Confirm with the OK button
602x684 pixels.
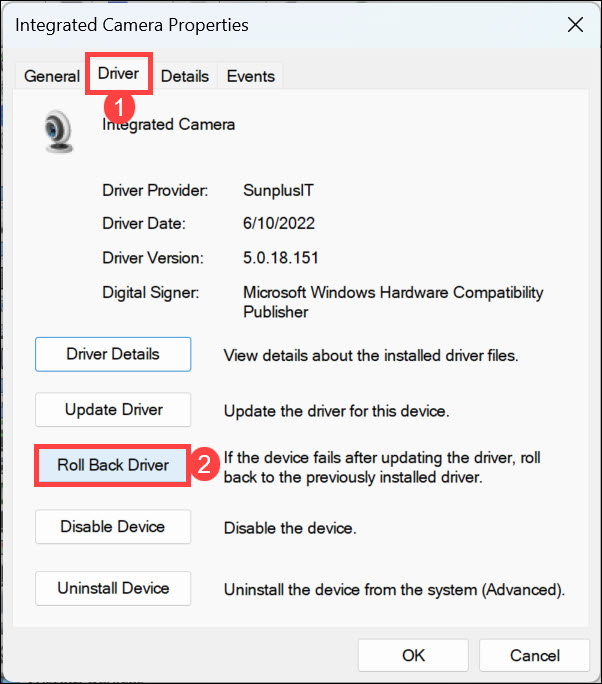pos(413,655)
